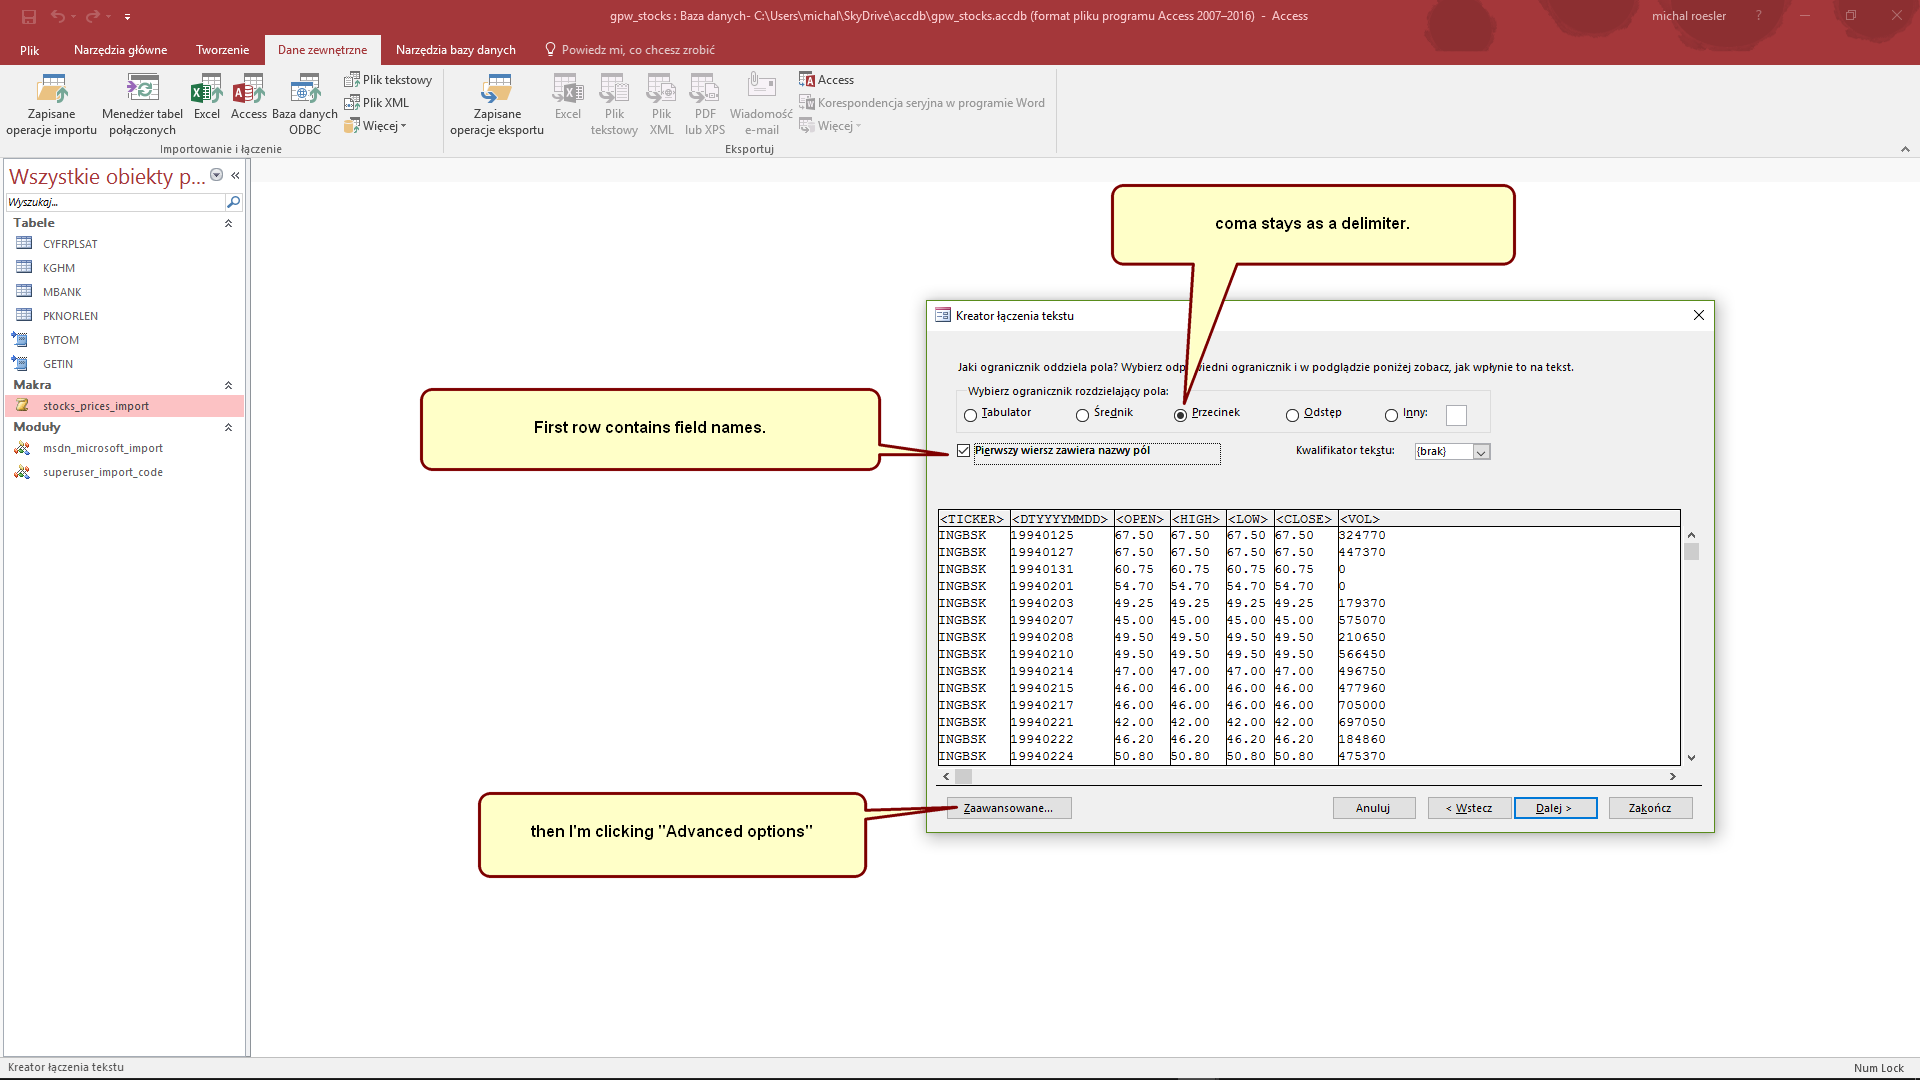Select Tabulator radio button as delimiter
Screen dimensions: 1920x1080
[x=971, y=414]
